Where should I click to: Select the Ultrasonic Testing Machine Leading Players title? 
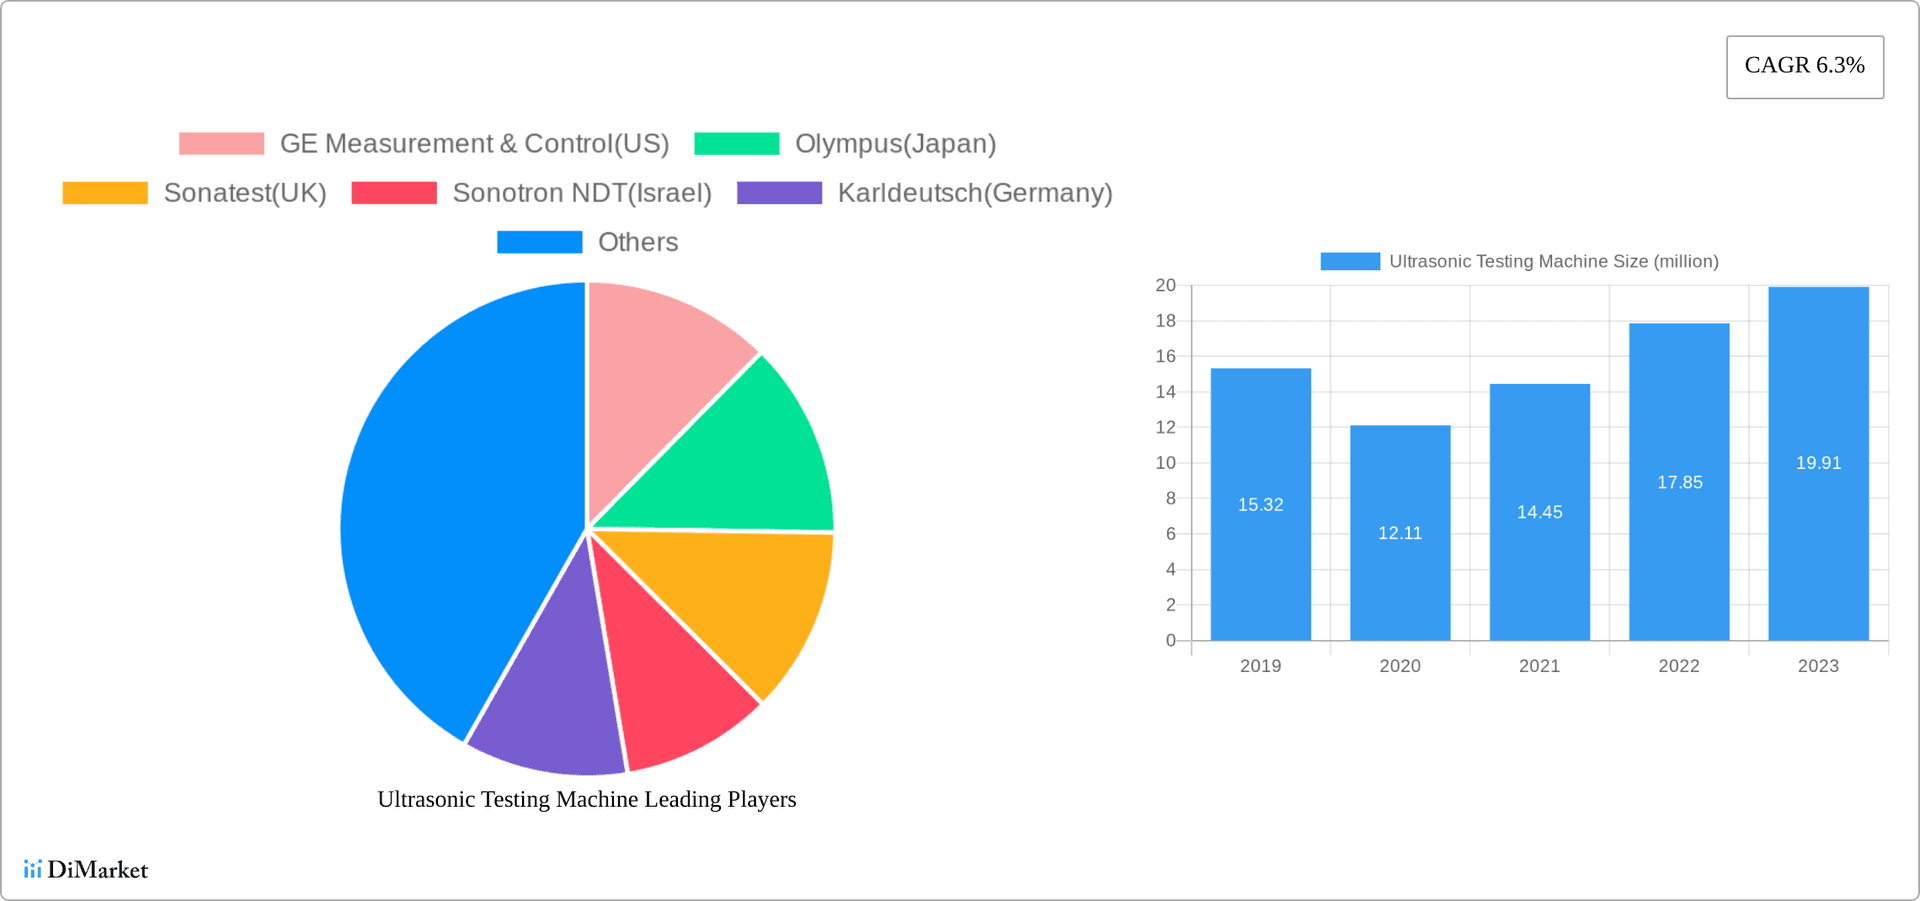(x=586, y=799)
